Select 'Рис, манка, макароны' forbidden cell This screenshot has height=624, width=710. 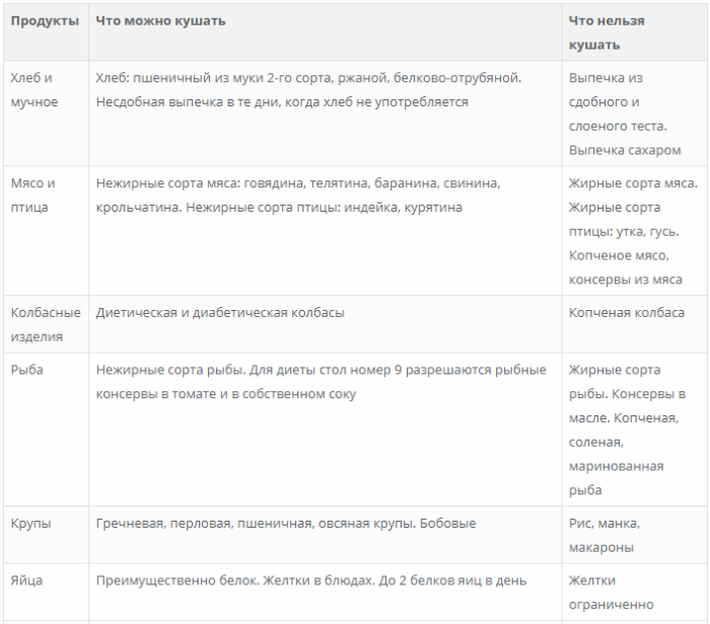[604, 535]
